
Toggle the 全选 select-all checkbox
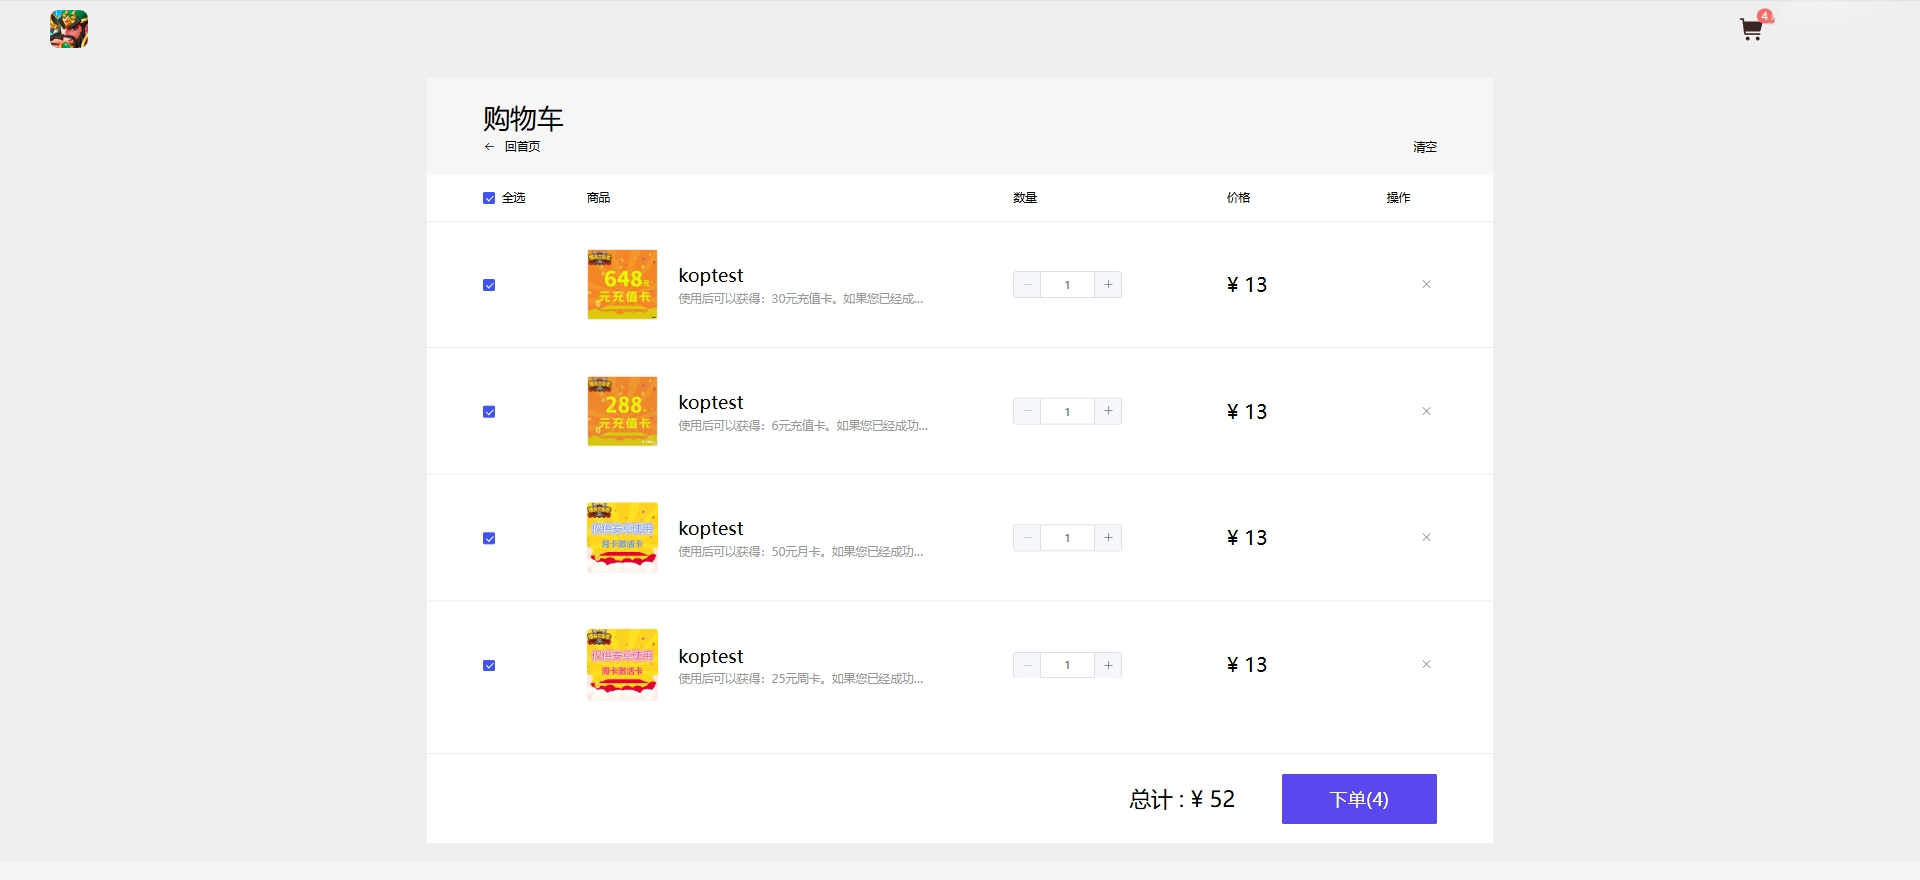pos(489,198)
